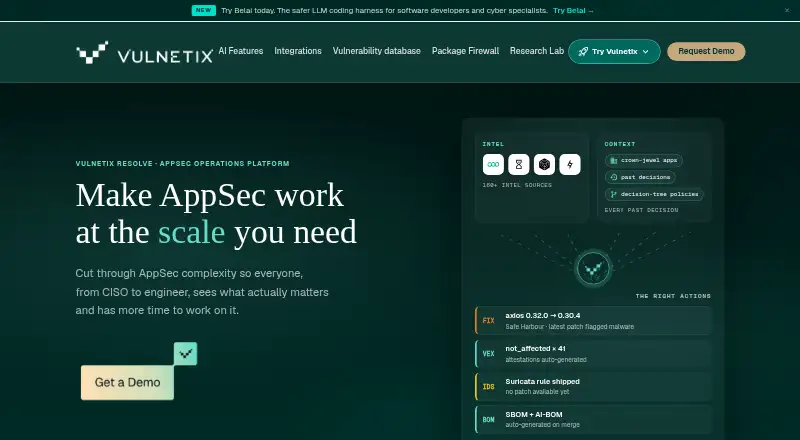The width and height of the screenshot is (800, 440).
Task: Click the checkmark tile above Get a Demo
Action: point(185,353)
